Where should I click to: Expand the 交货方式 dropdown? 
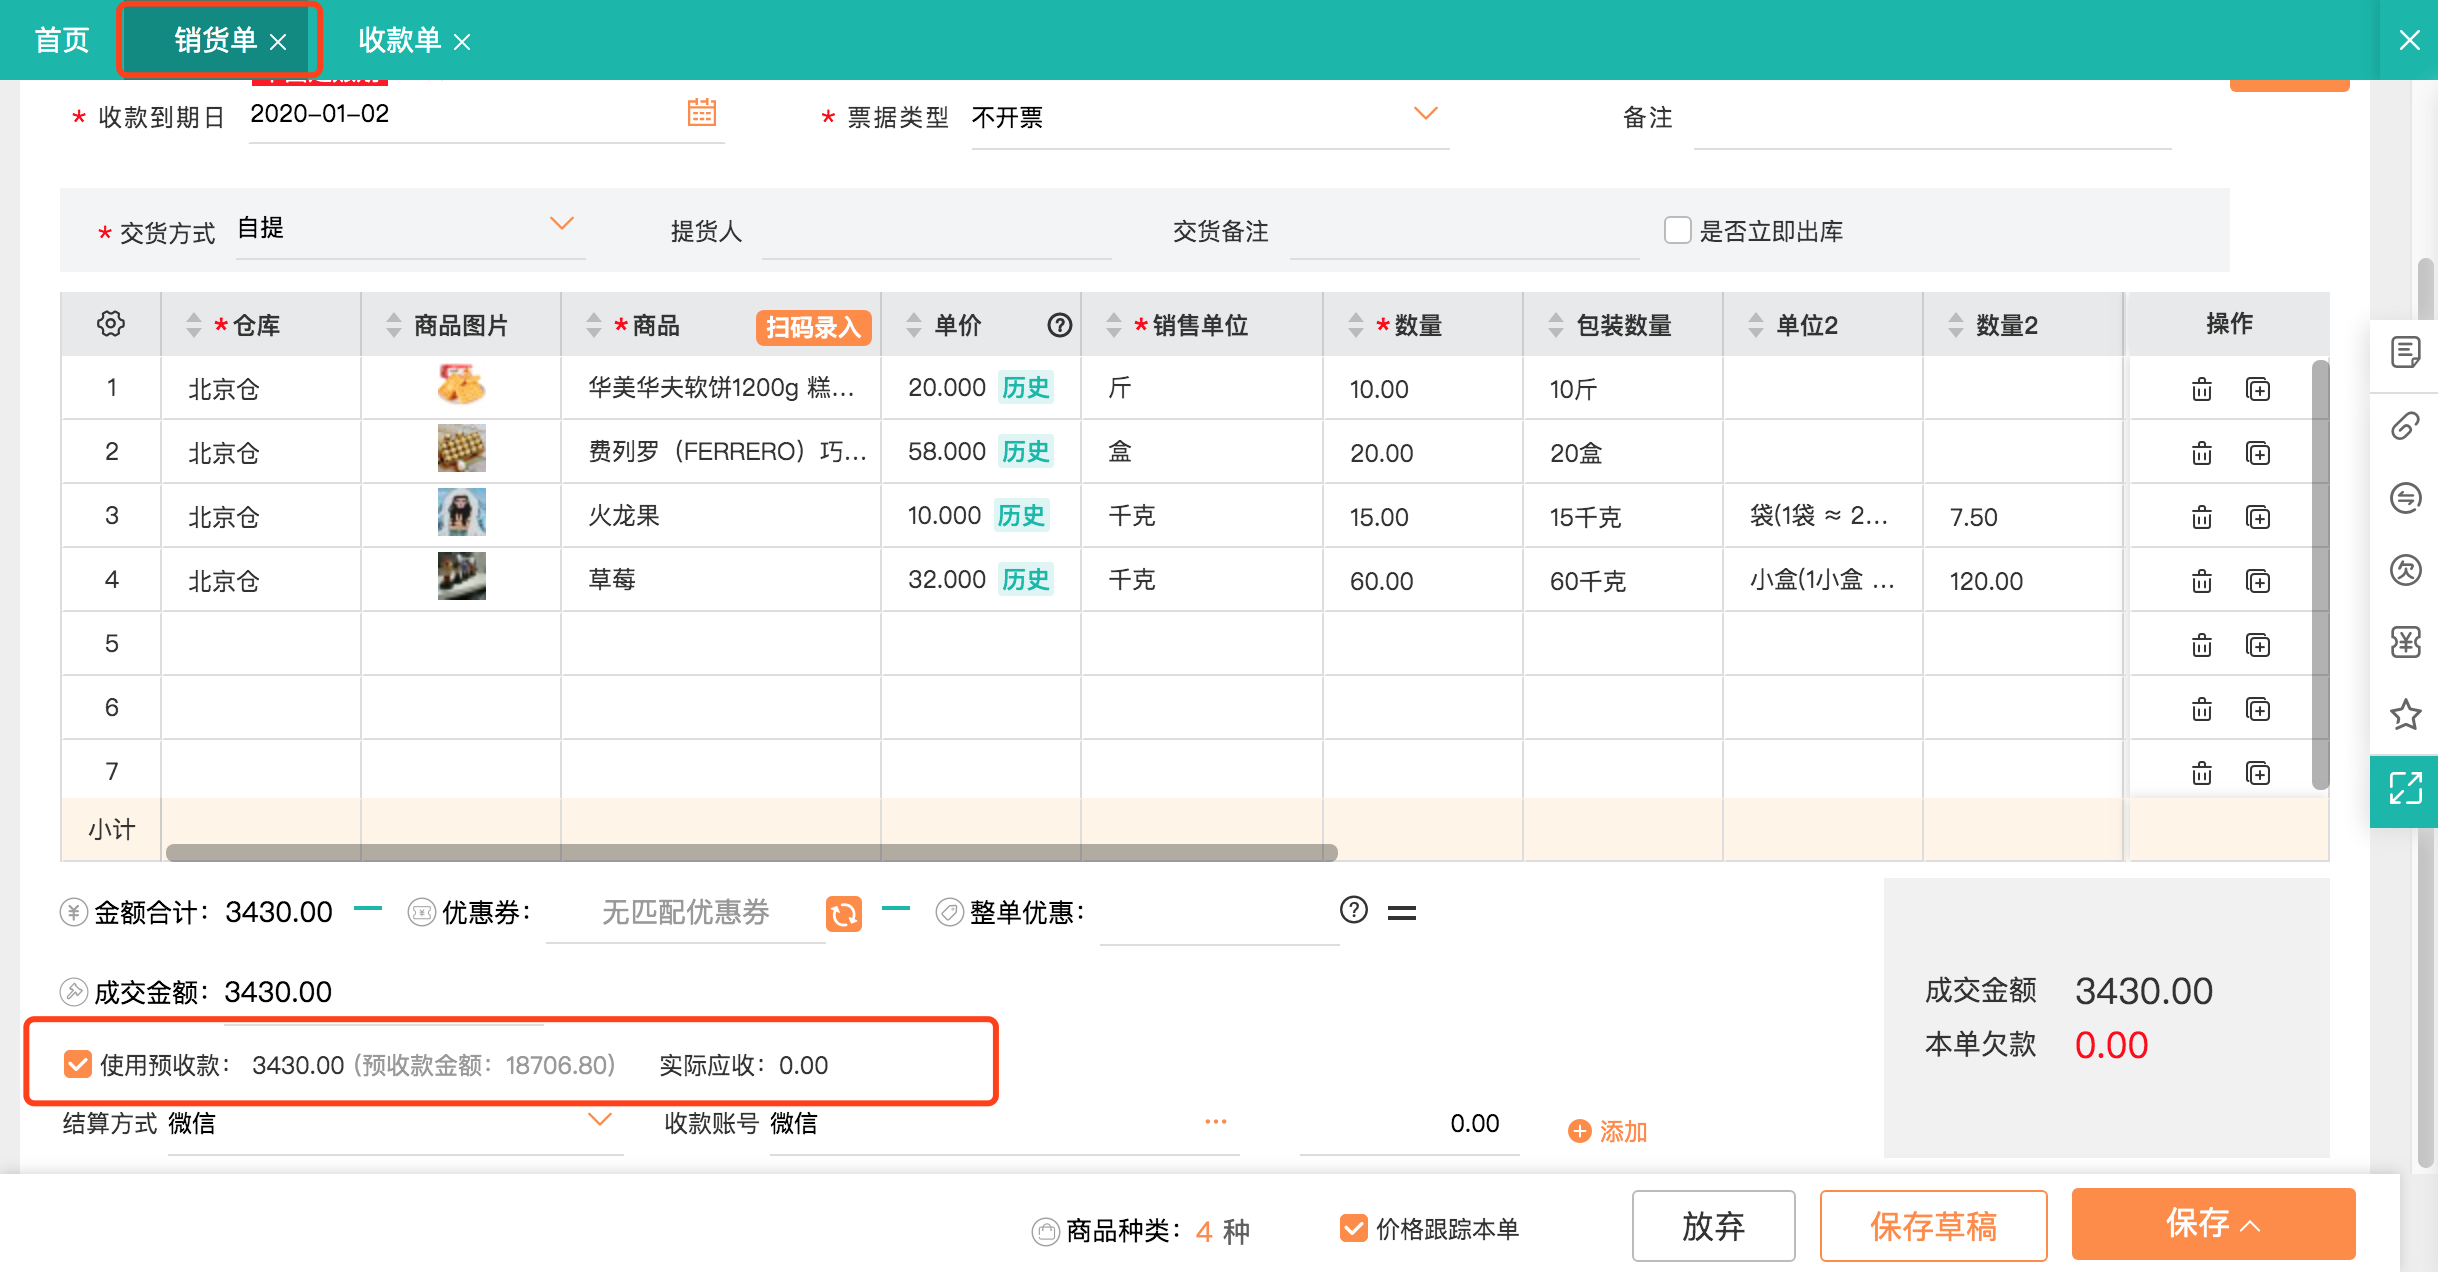569,229
